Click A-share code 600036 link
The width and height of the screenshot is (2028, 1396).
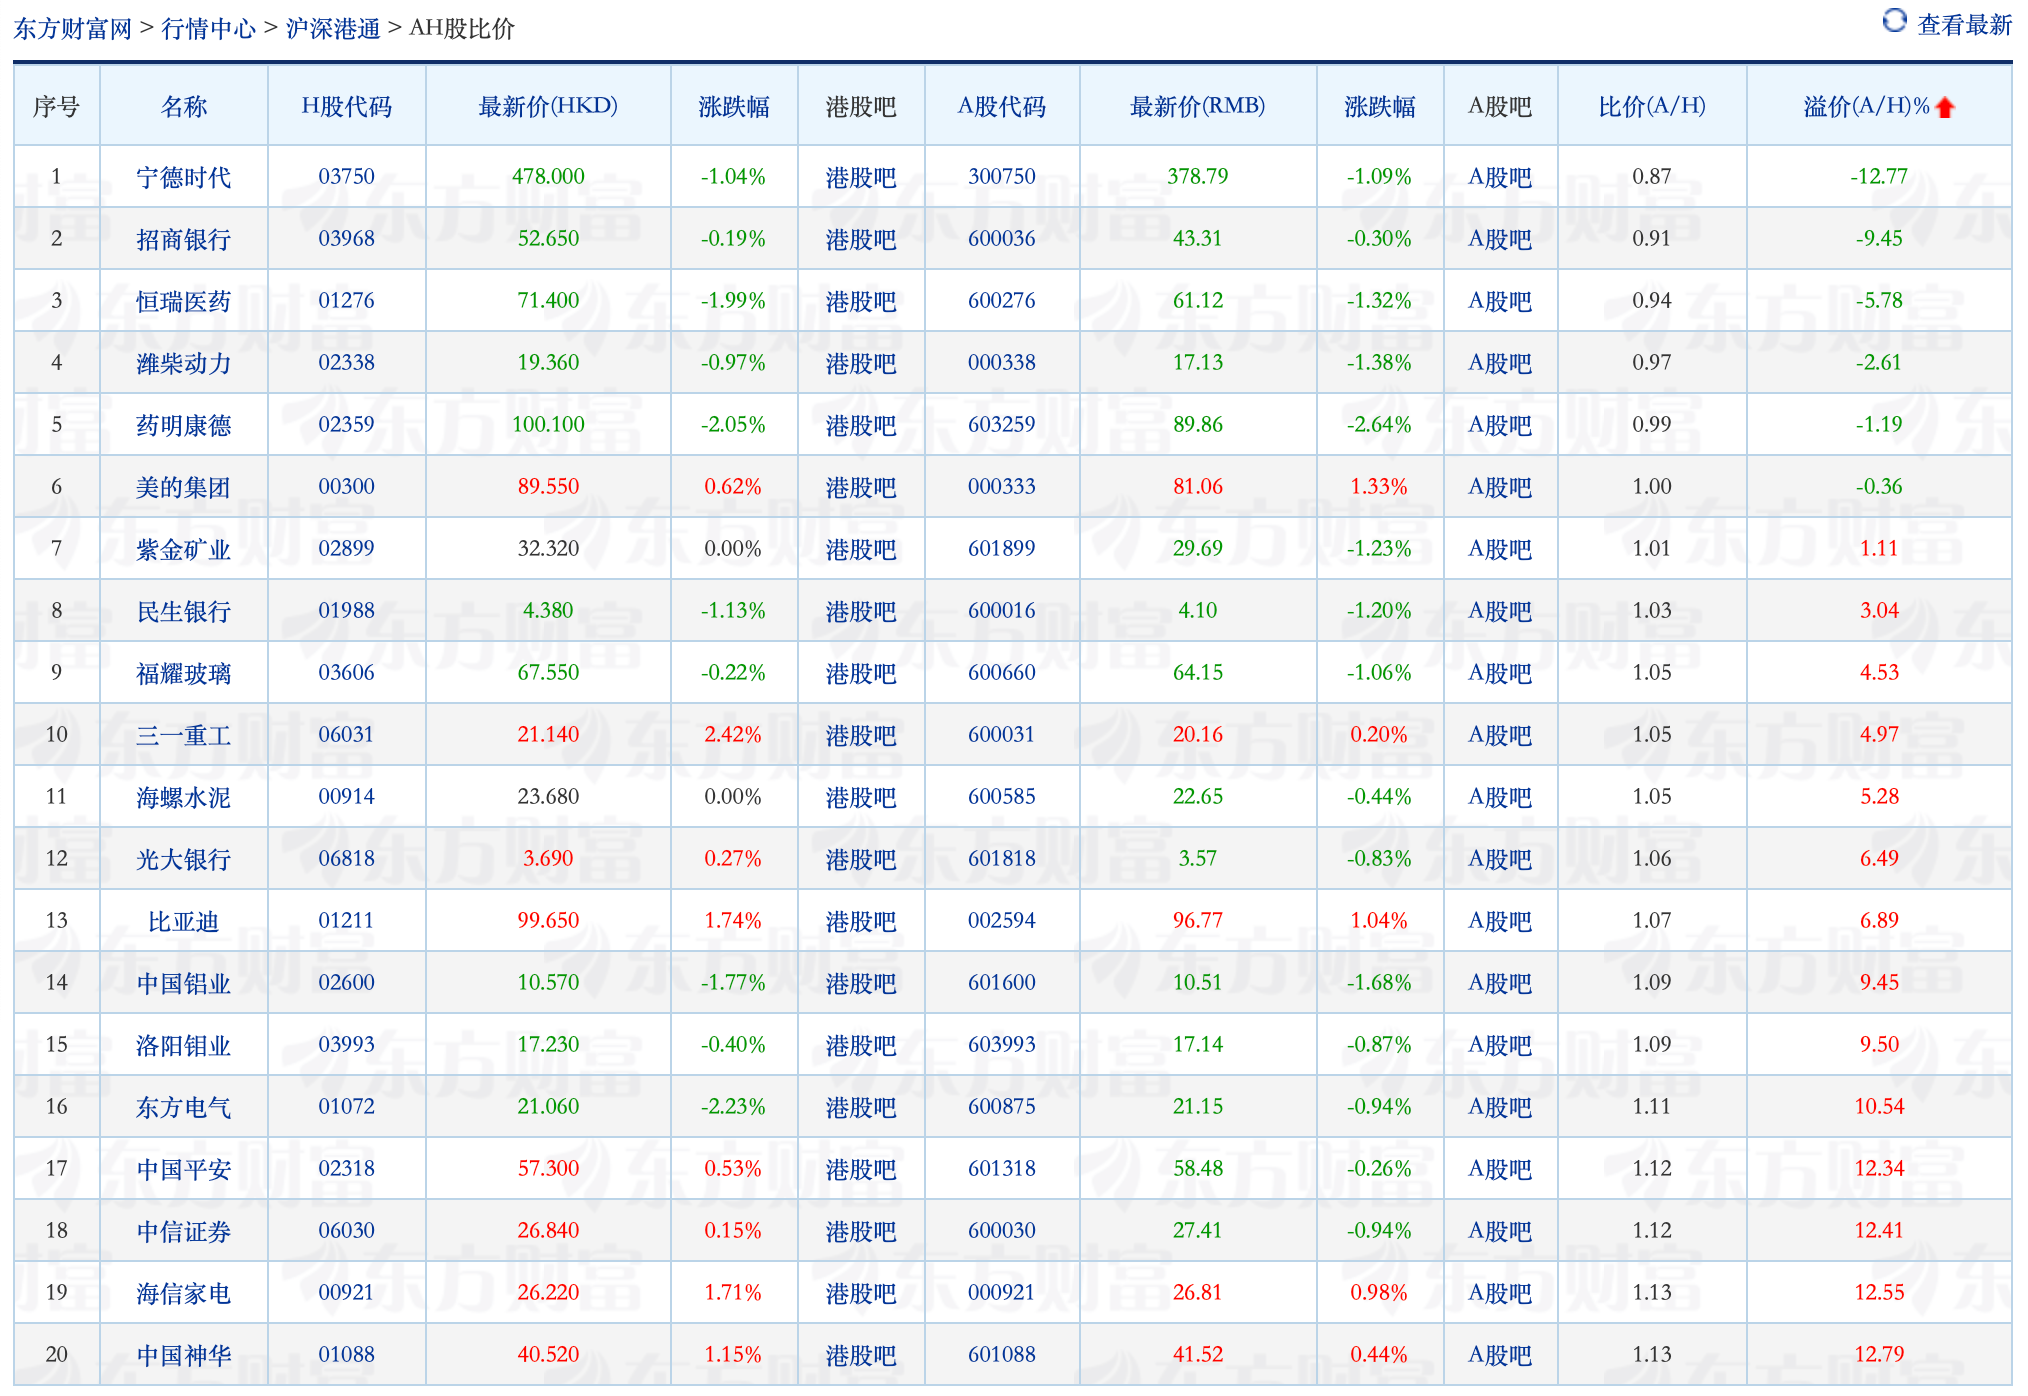point(1001,238)
